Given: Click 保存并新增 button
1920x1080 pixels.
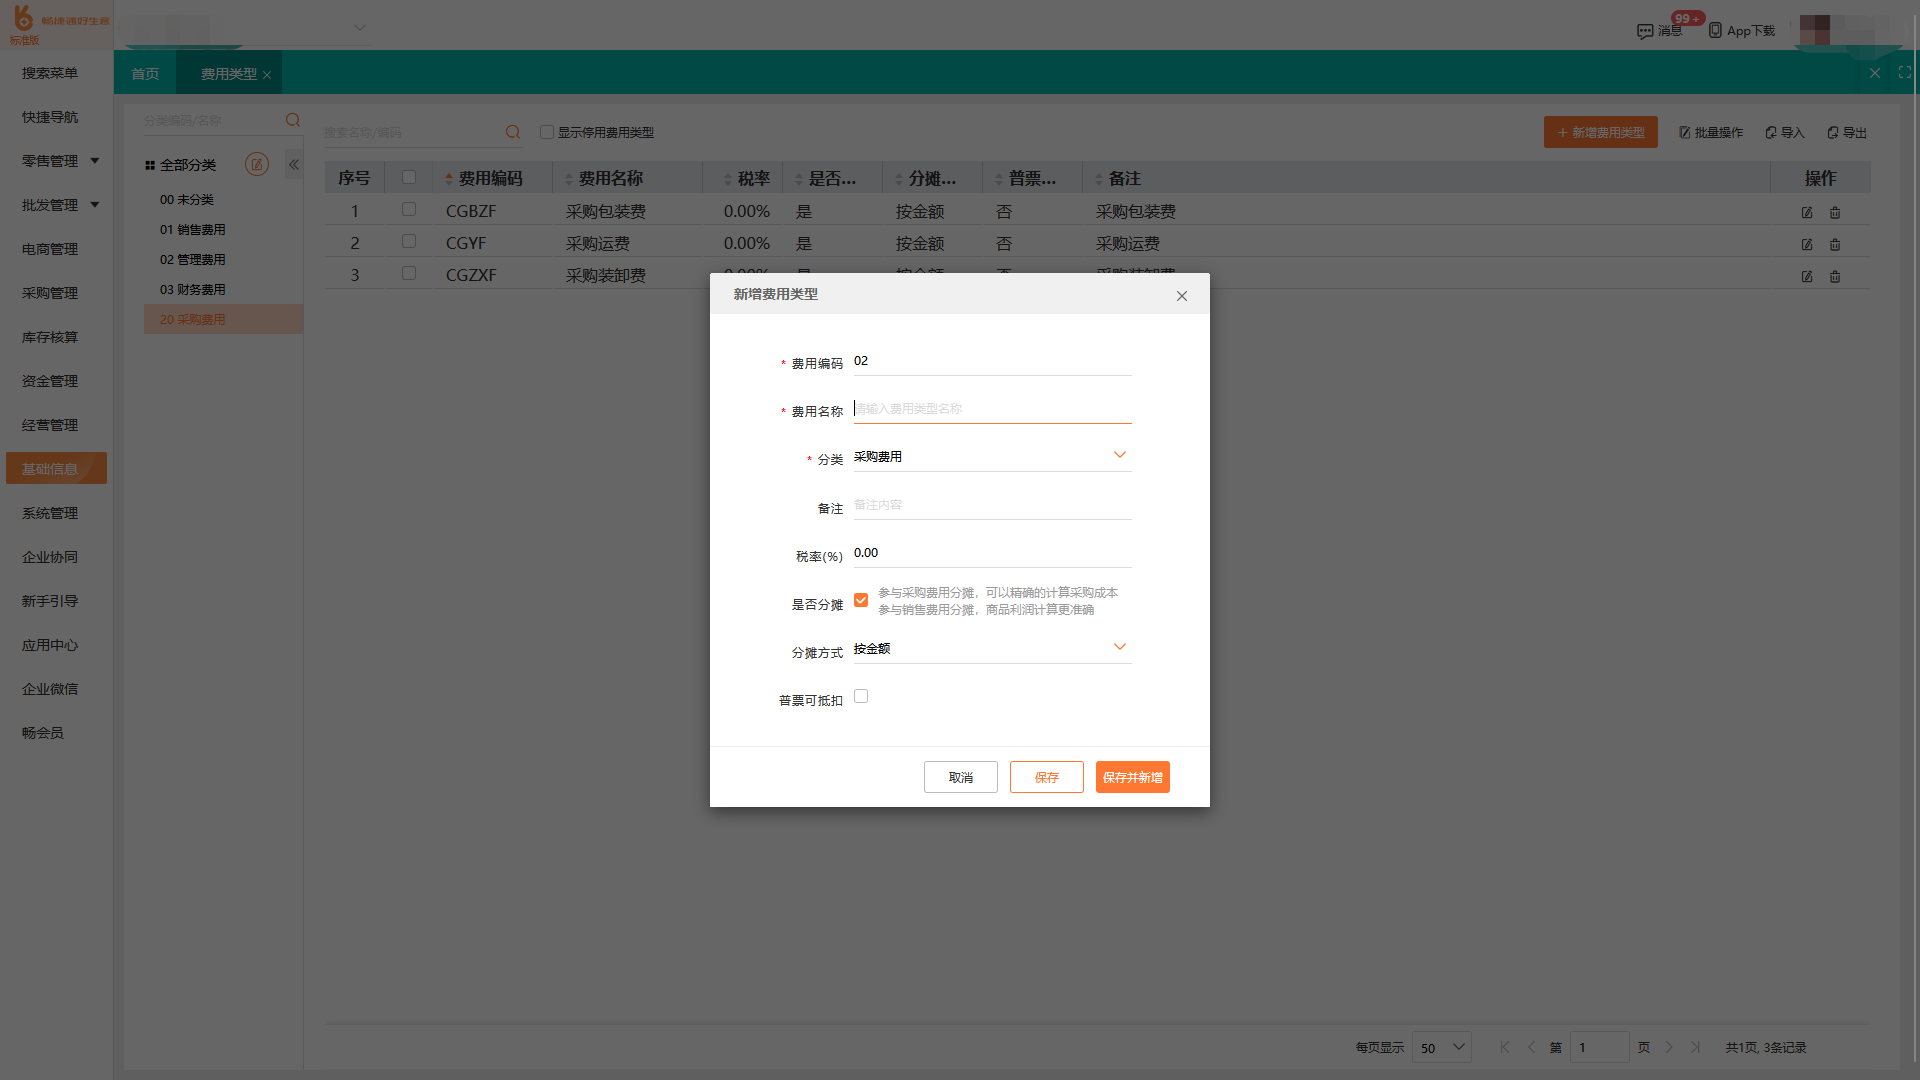Looking at the screenshot, I should click(1130, 777).
